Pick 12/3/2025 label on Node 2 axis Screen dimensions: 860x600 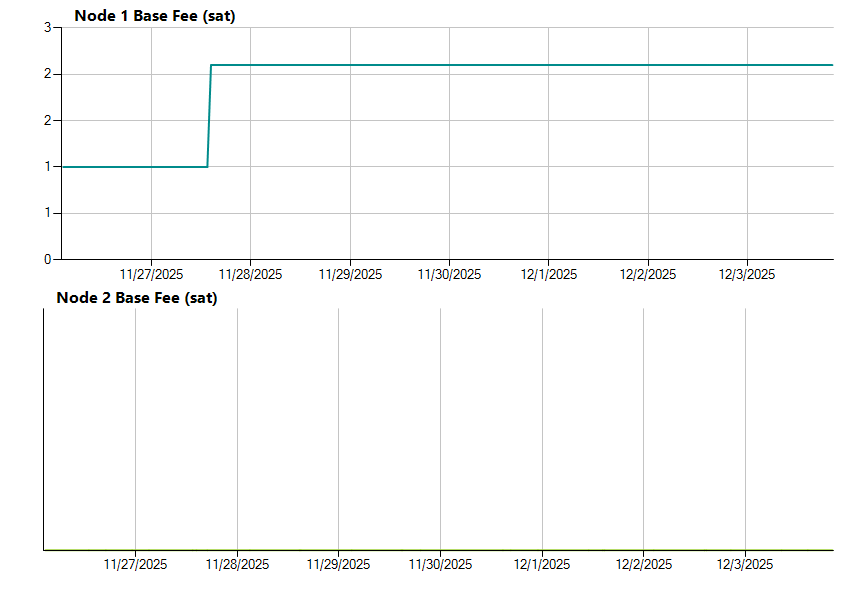(x=745, y=564)
